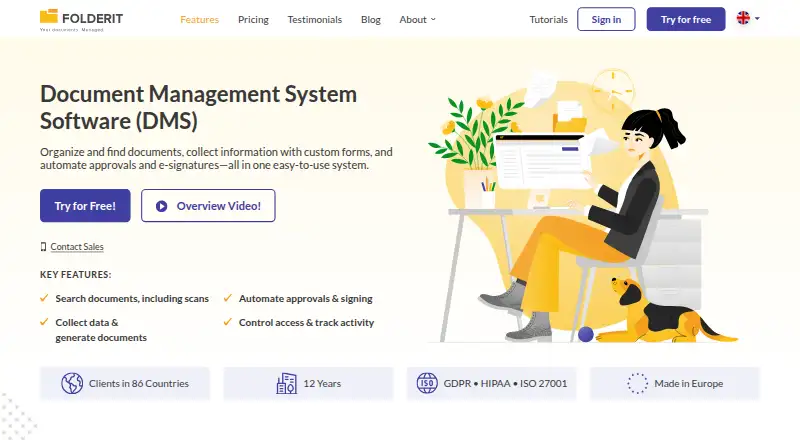800x440 pixels.
Task: Click the KEY FEATURES: heading
Action: [76, 275]
